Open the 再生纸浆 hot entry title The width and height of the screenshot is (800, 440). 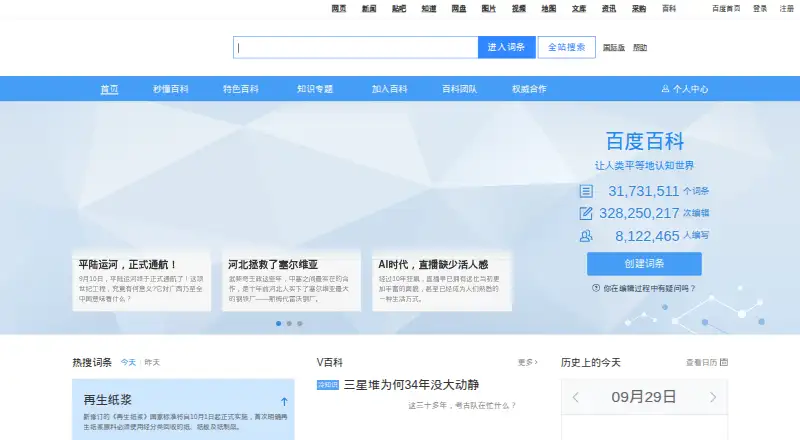click(x=108, y=400)
